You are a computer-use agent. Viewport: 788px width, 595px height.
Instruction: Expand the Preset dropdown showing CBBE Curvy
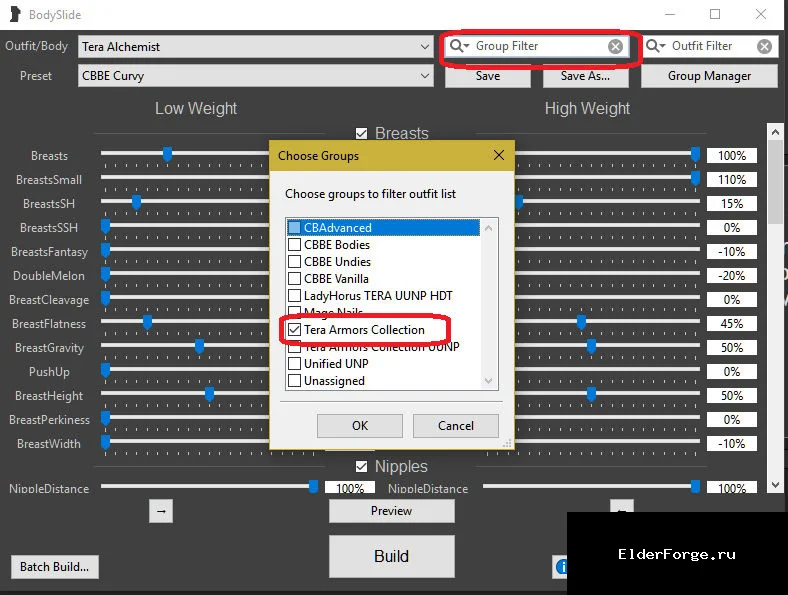[x=425, y=75]
